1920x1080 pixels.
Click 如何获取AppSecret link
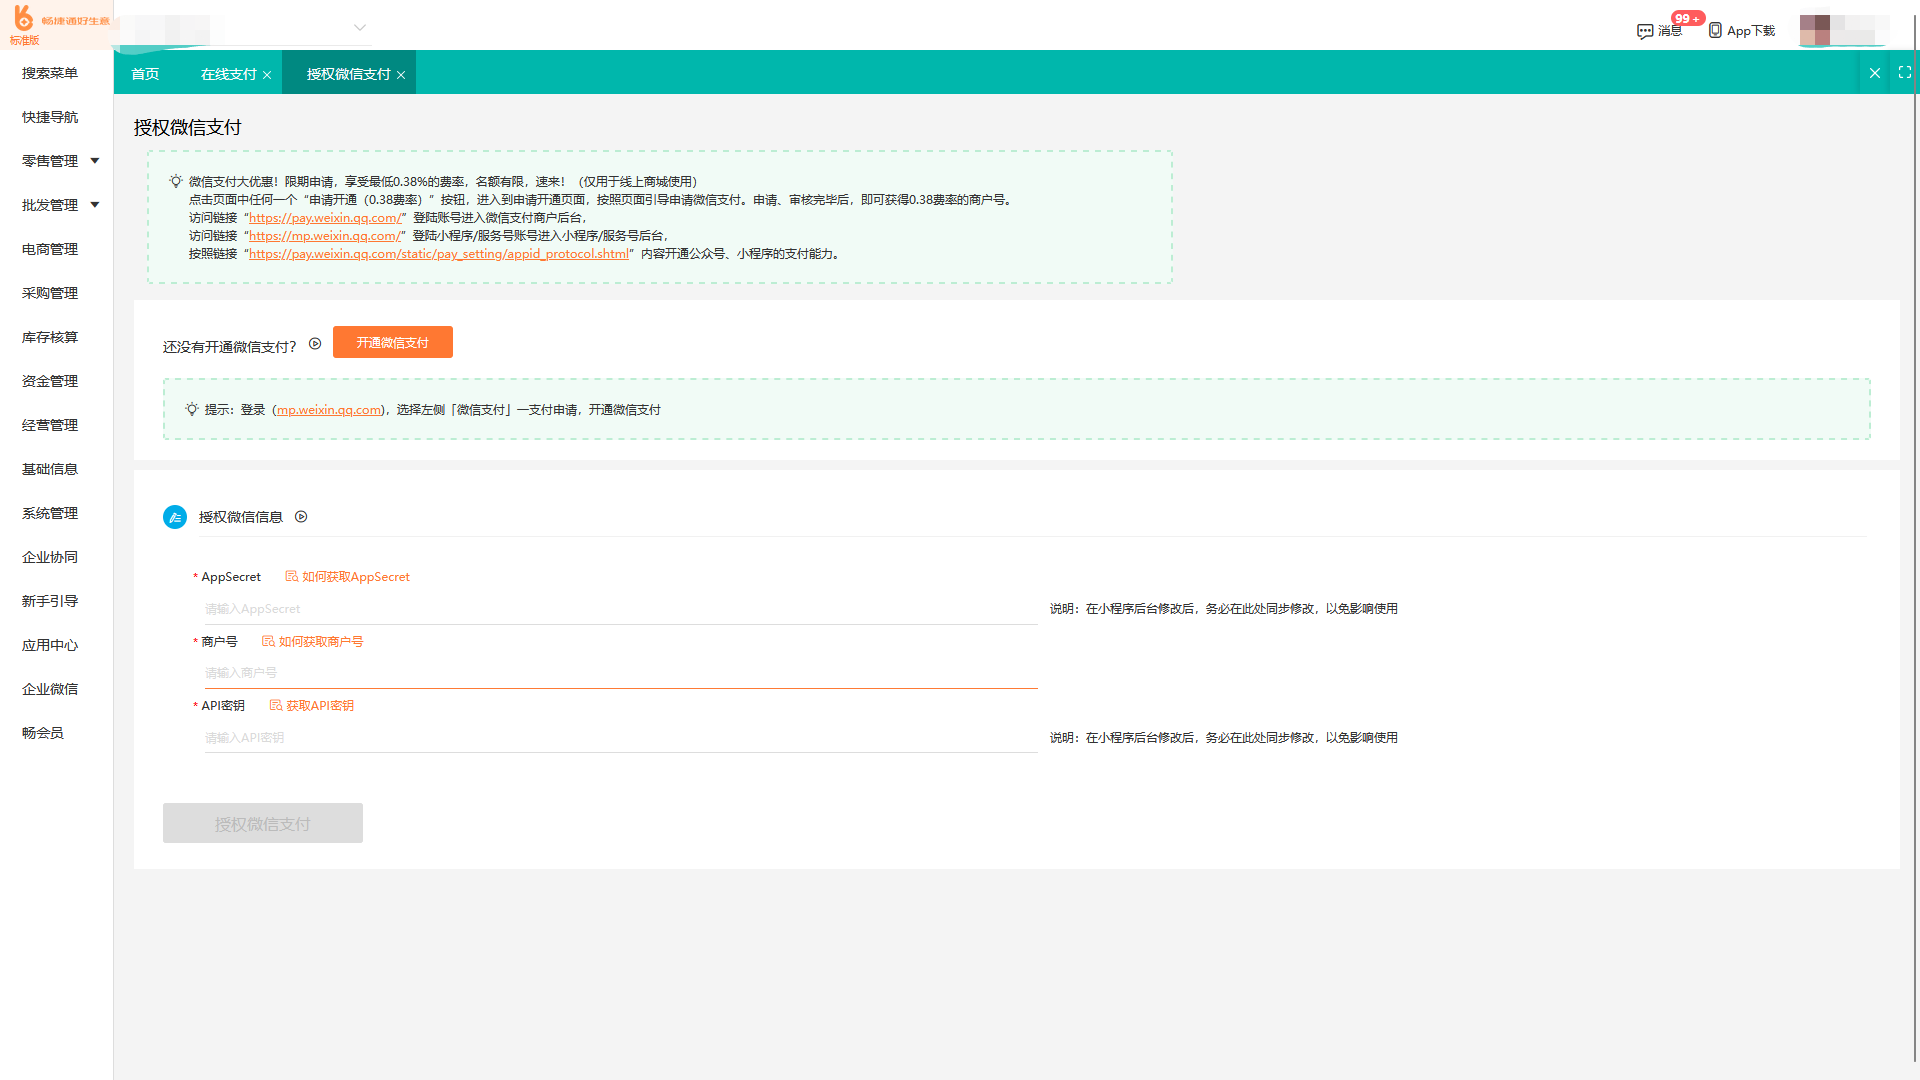point(347,576)
